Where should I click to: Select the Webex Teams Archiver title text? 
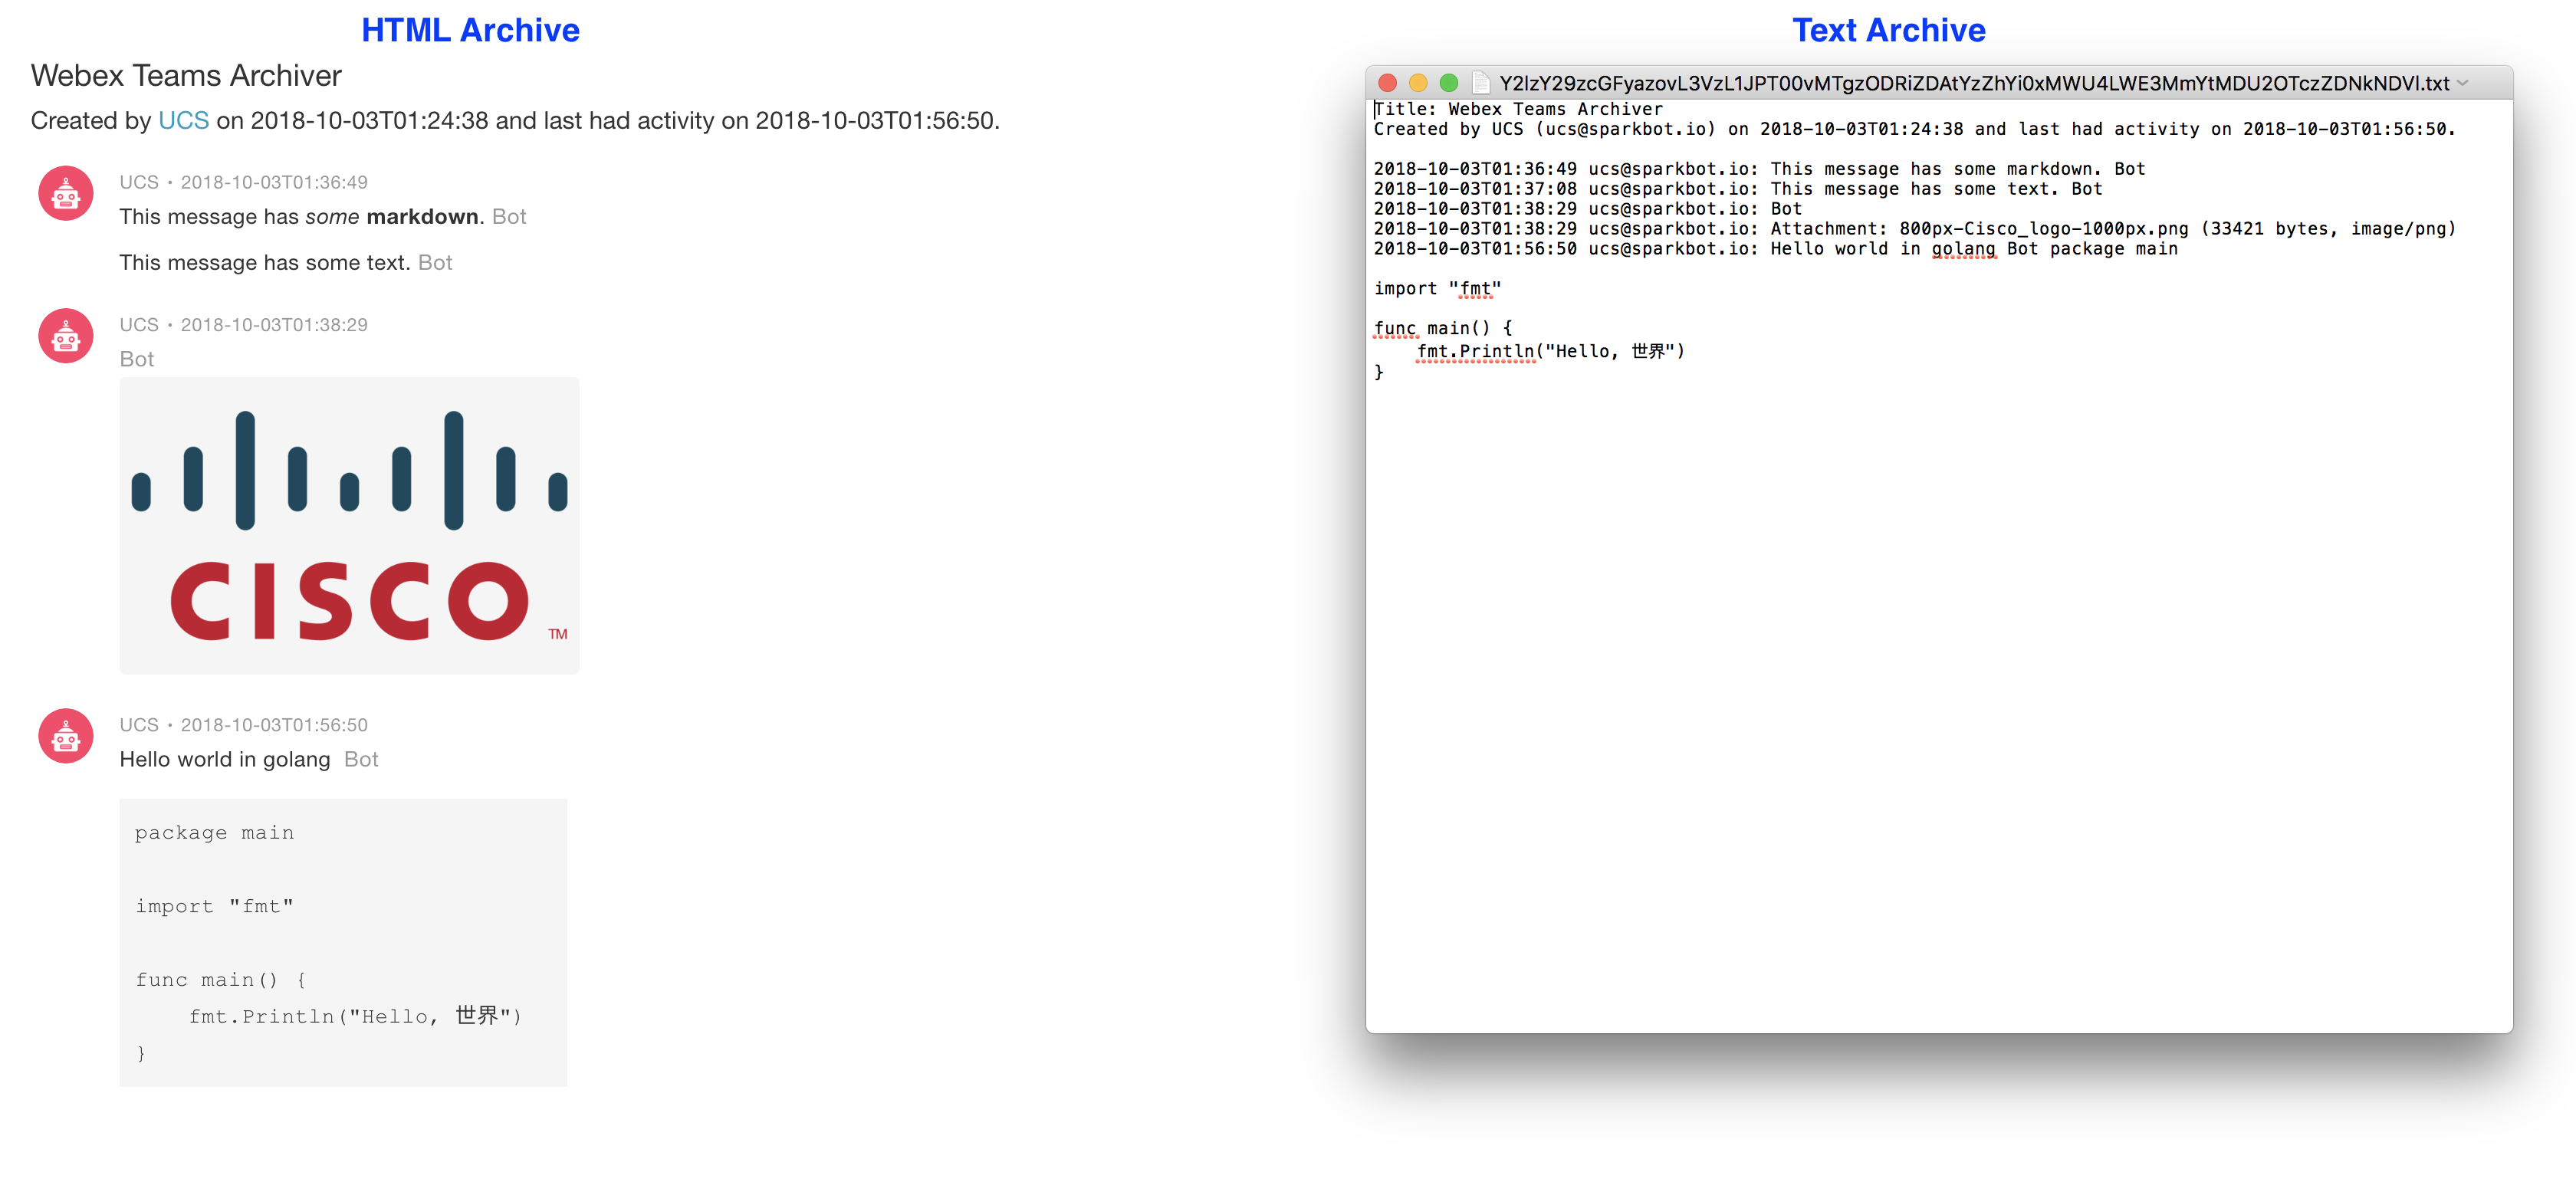[x=185, y=75]
